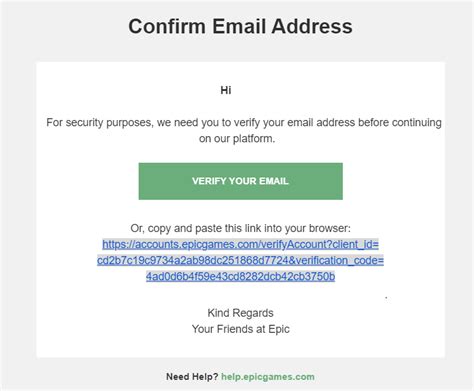Click the Or, copy and paste instruction text
Viewport: 474px width, 391px height.
click(x=240, y=228)
